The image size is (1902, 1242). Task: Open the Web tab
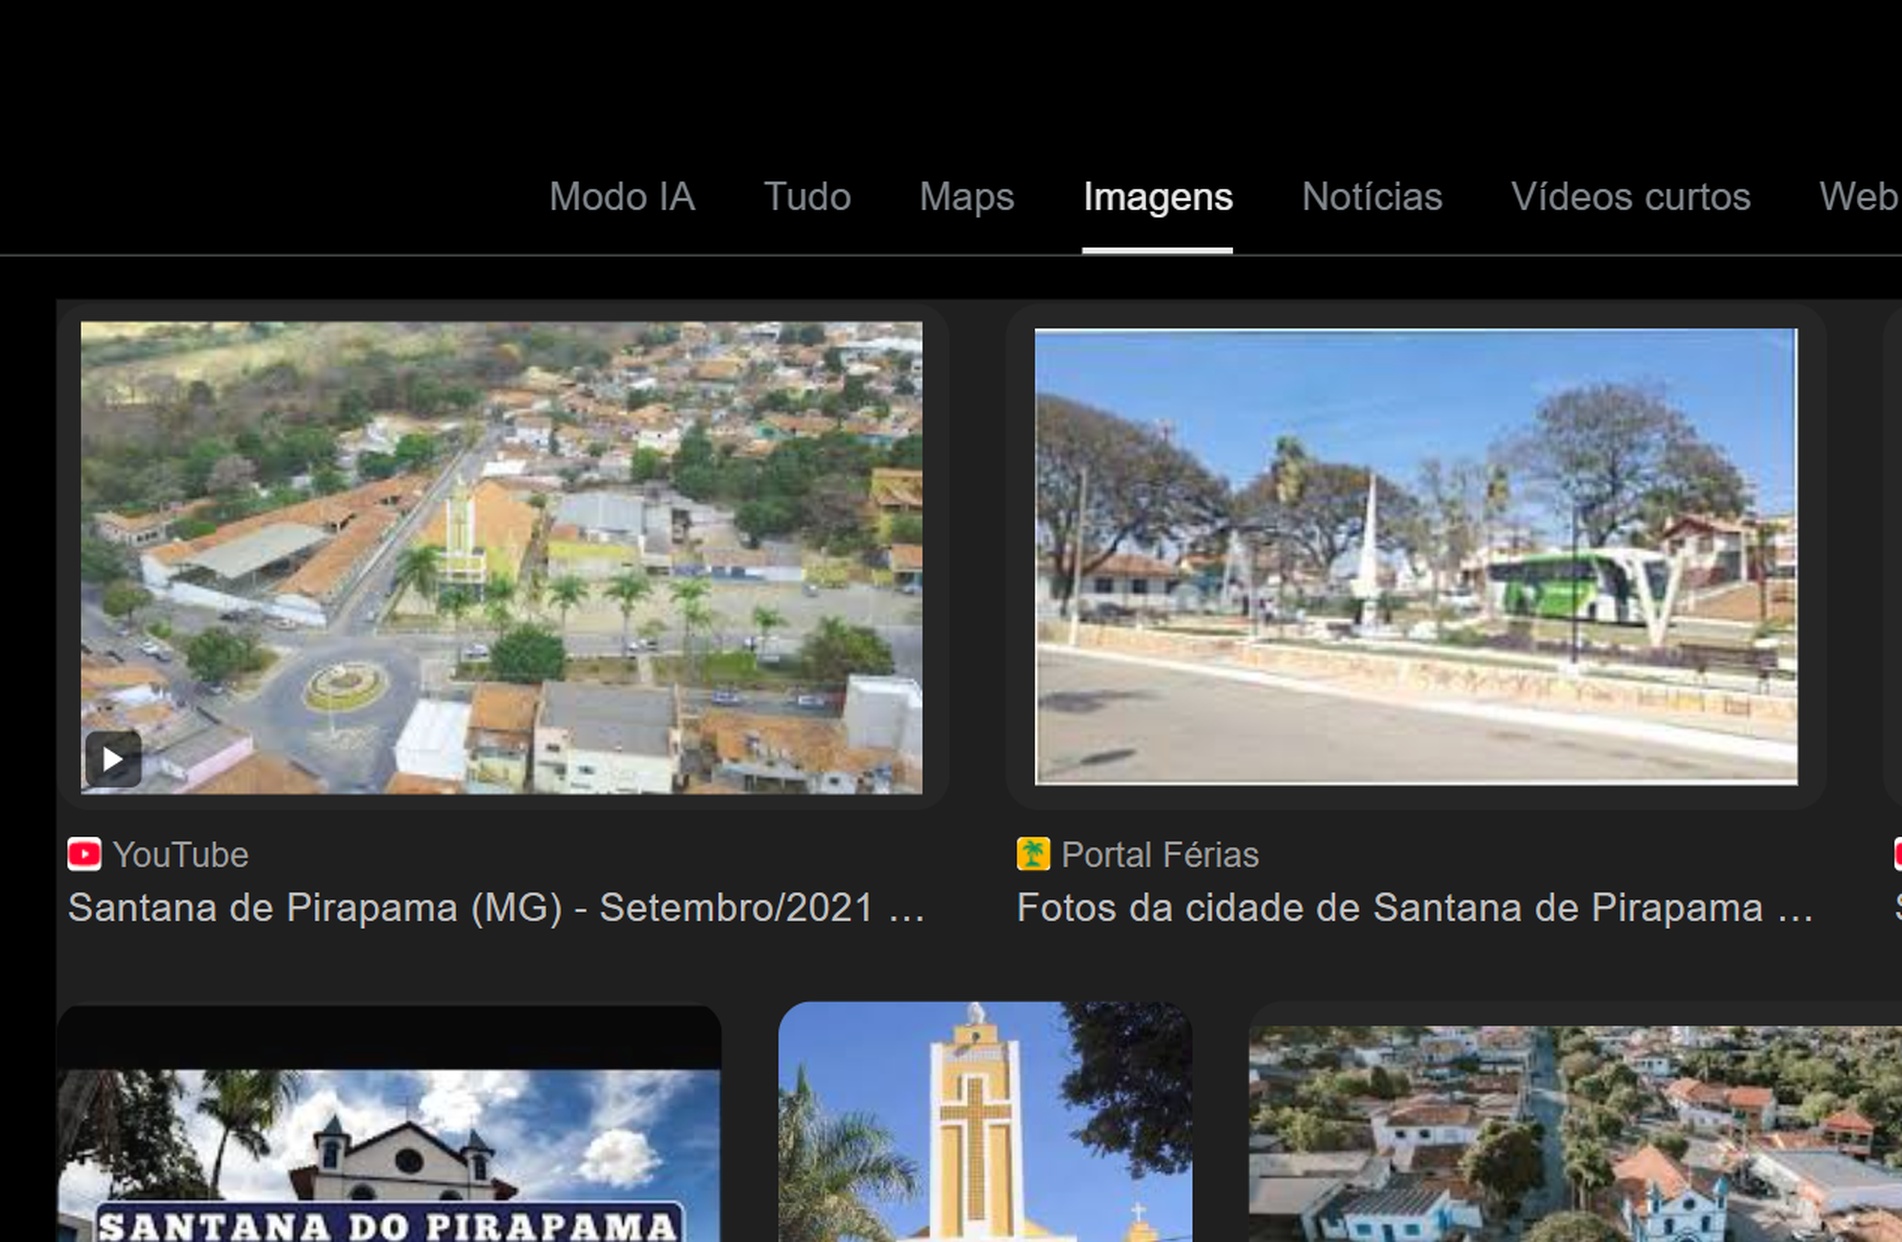(x=1858, y=197)
